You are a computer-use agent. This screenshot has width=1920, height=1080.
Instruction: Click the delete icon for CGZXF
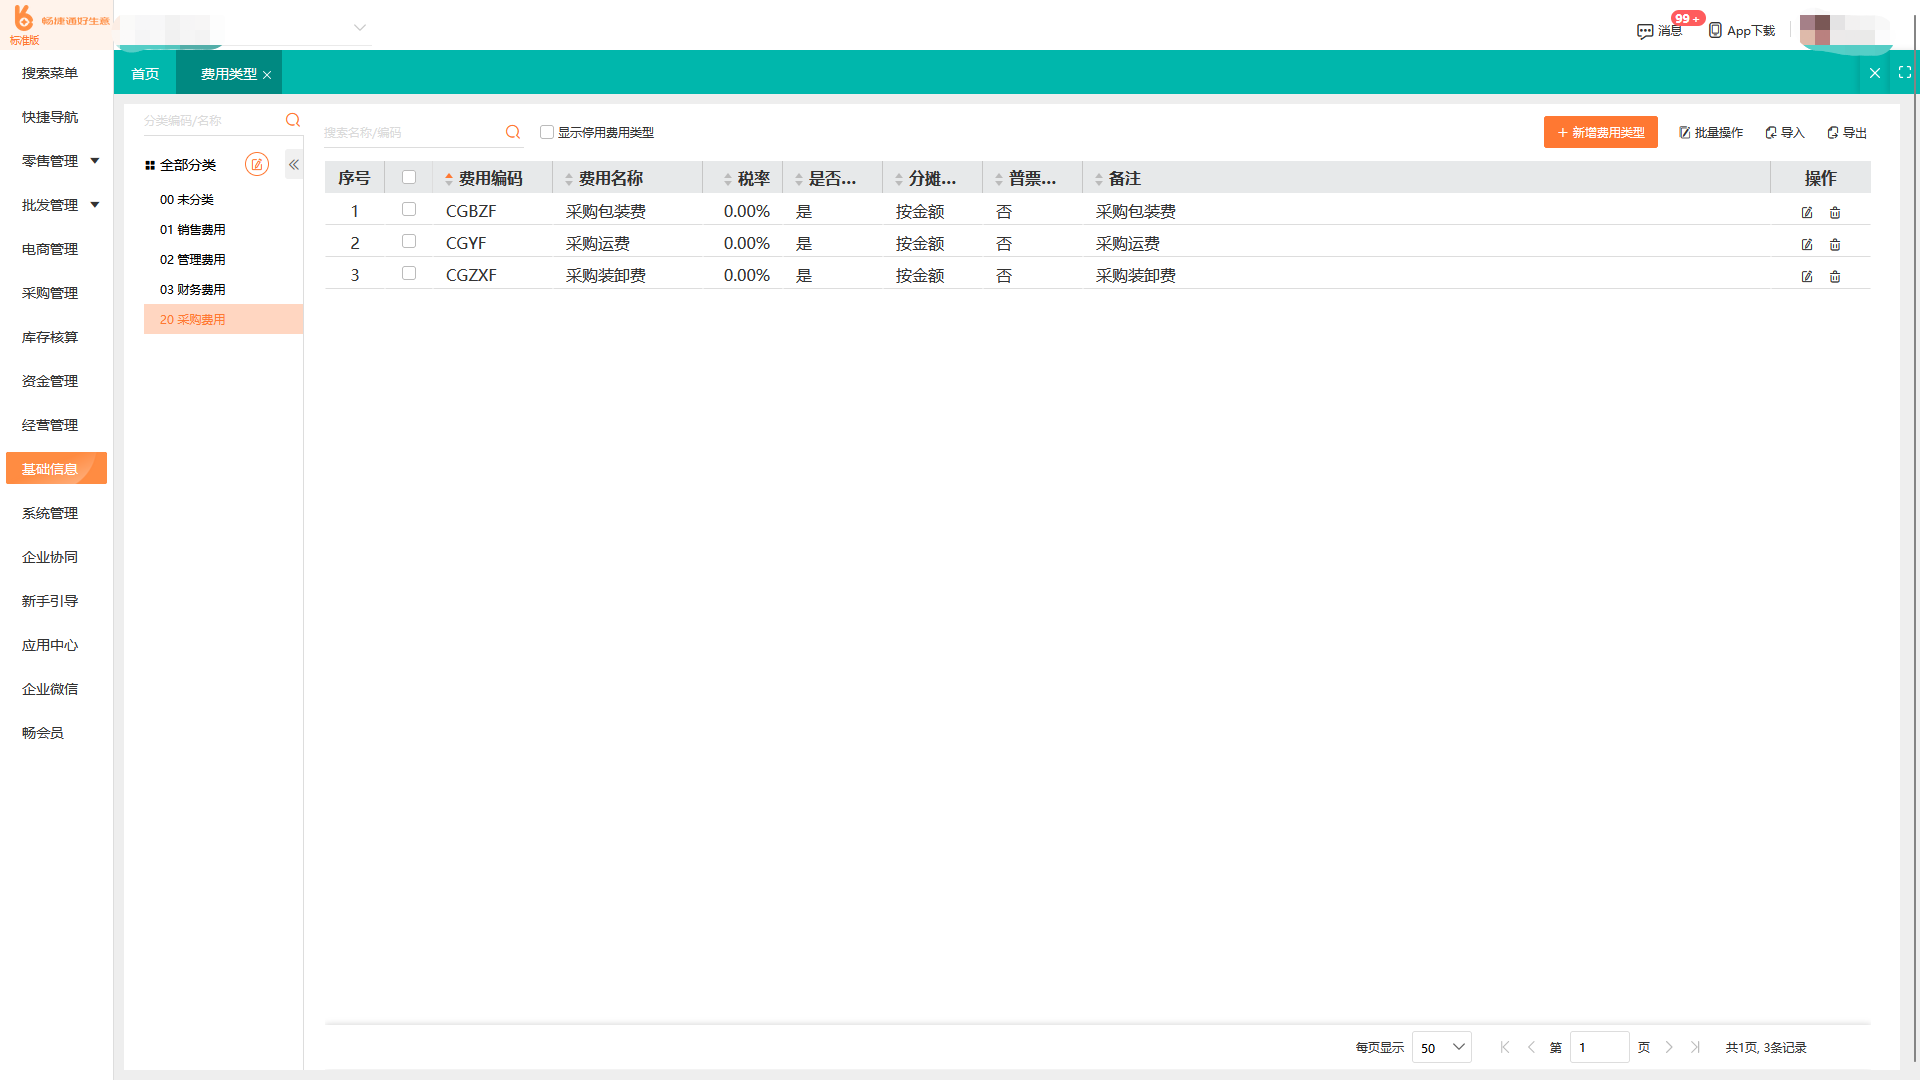(x=1834, y=274)
